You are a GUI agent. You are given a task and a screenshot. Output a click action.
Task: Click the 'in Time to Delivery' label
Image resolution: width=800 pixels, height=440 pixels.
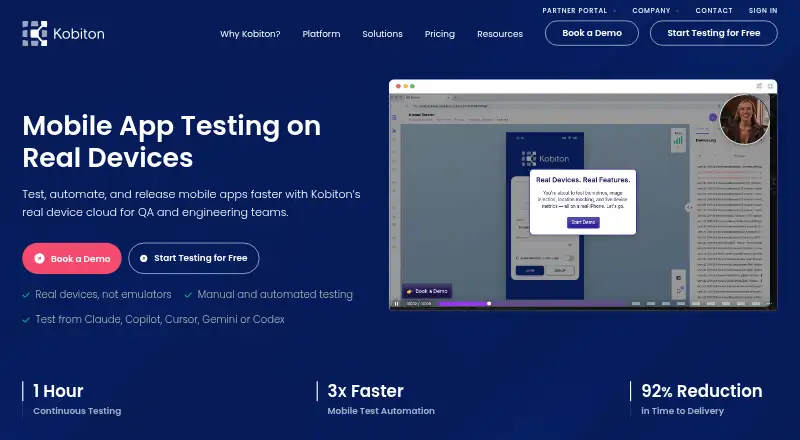coord(682,411)
